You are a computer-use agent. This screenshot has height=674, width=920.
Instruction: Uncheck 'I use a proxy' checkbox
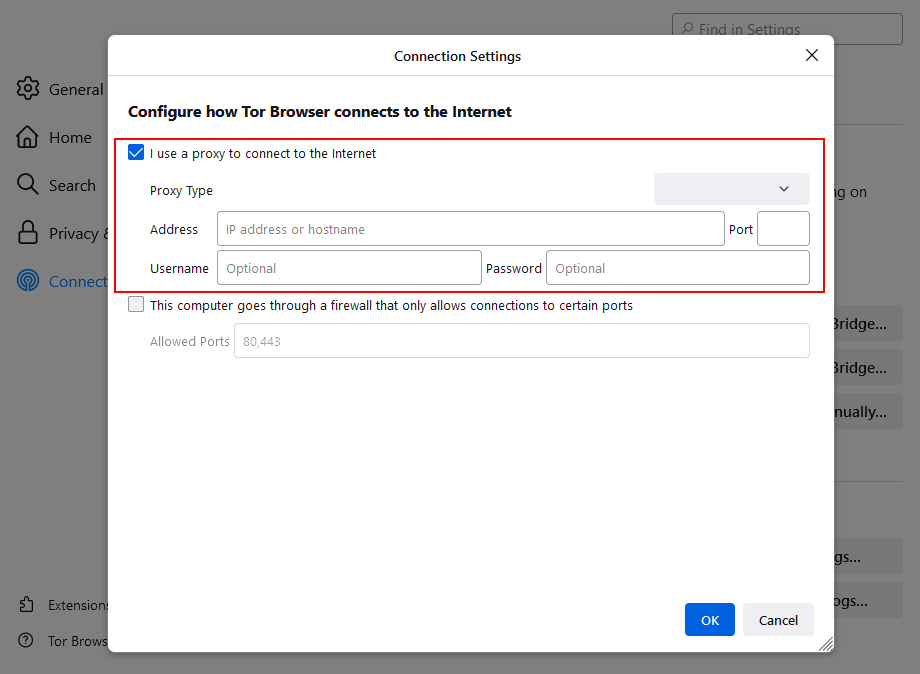[x=136, y=153]
